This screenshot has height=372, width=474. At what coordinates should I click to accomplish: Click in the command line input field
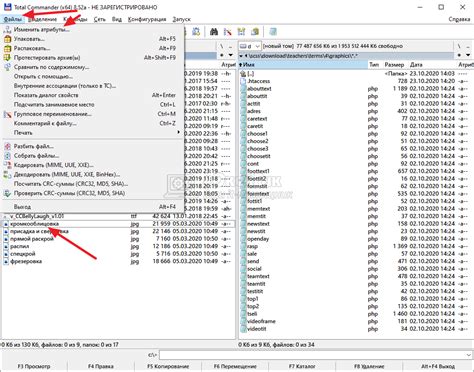[x=312, y=355]
